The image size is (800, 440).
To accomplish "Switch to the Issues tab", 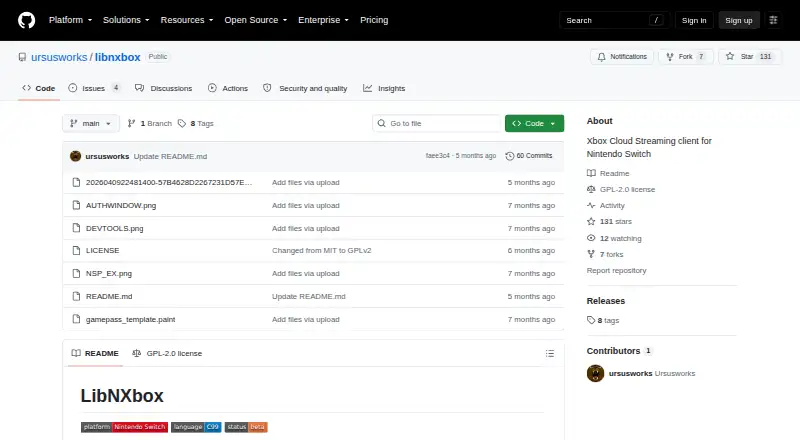I will point(94,88).
